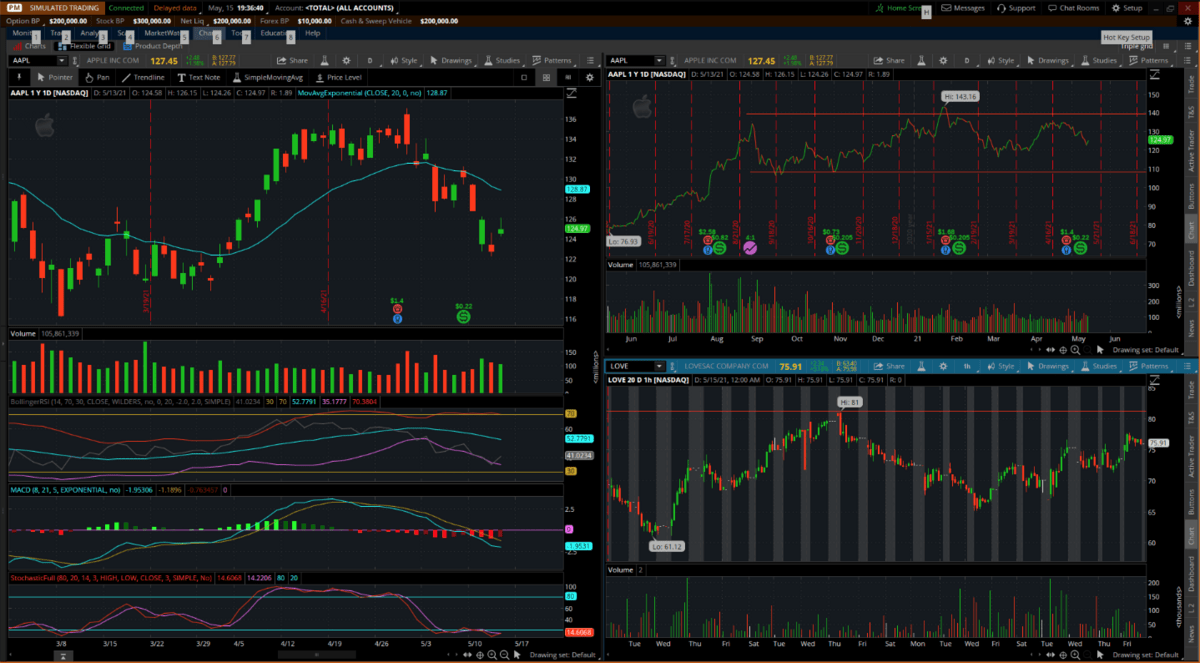The height and width of the screenshot is (663, 1200).
Task: Open the Flexible Grid sub-tab
Action: pos(85,46)
